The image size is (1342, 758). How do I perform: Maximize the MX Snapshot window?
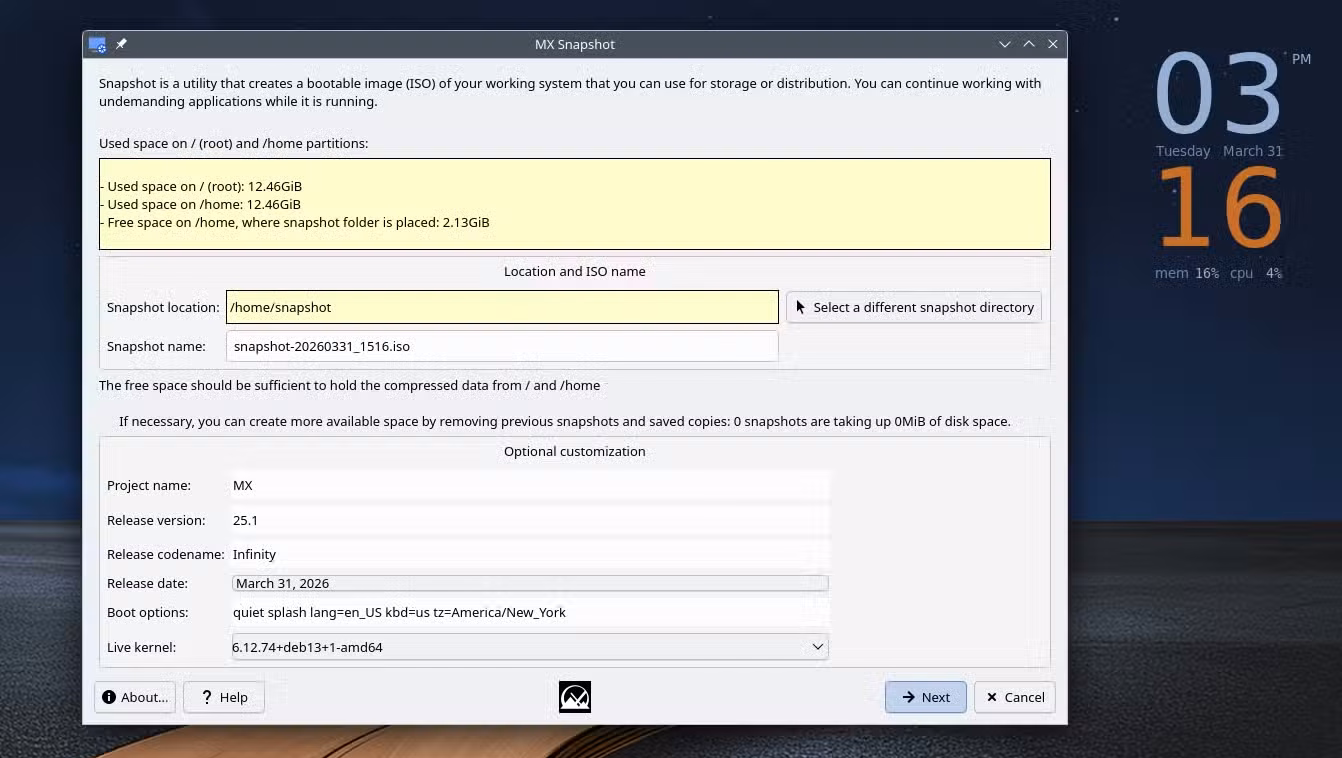point(1029,44)
